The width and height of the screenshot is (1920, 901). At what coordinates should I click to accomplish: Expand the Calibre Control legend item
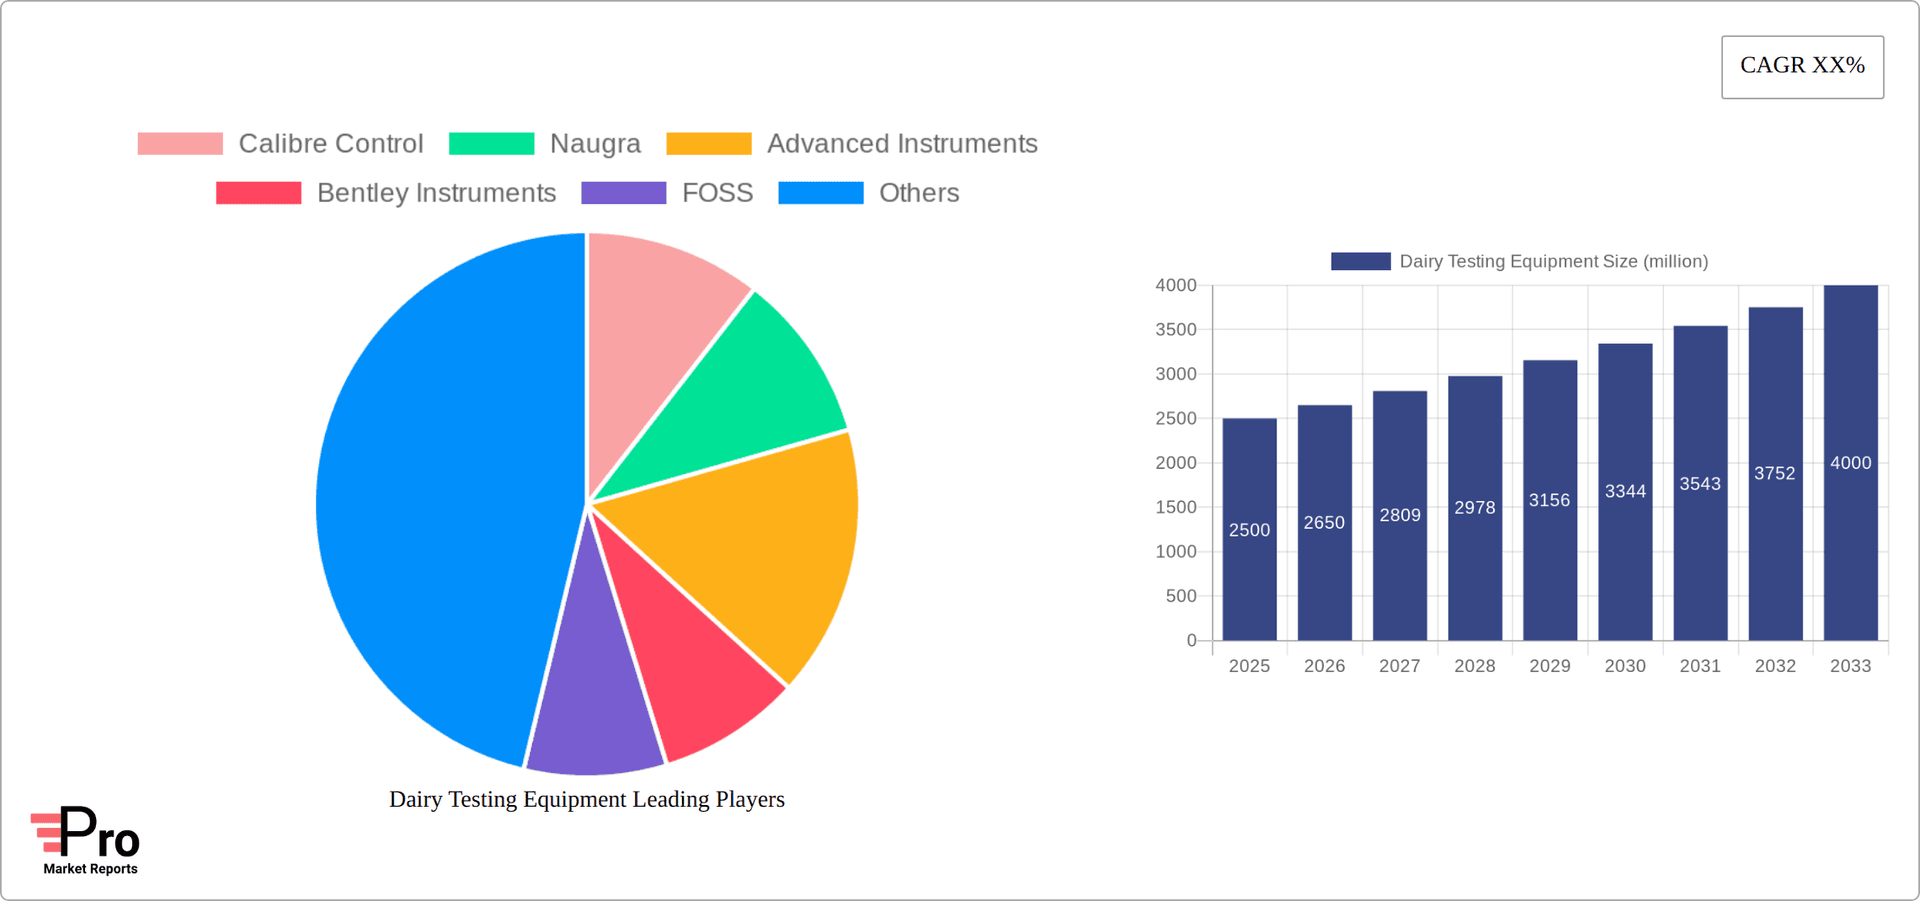click(x=330, y=143)
